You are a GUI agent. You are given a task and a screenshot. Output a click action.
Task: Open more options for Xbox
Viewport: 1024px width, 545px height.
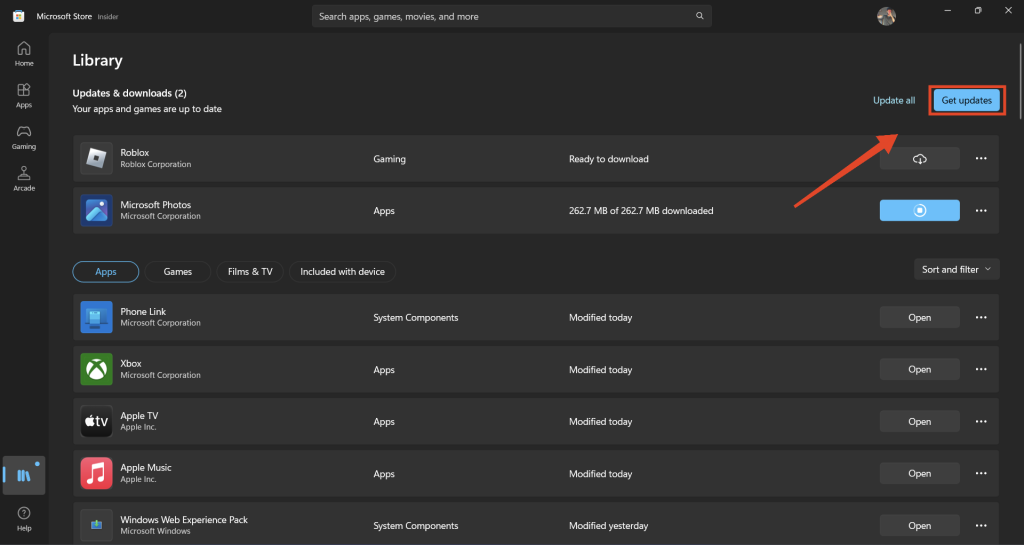[981, 369]
